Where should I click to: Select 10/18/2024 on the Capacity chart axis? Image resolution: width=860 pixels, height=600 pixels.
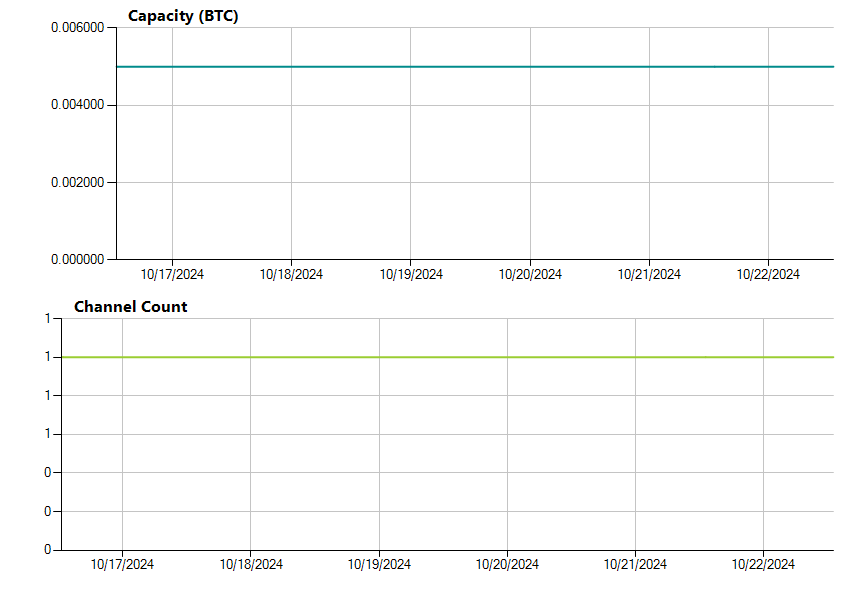click(291, 274)
